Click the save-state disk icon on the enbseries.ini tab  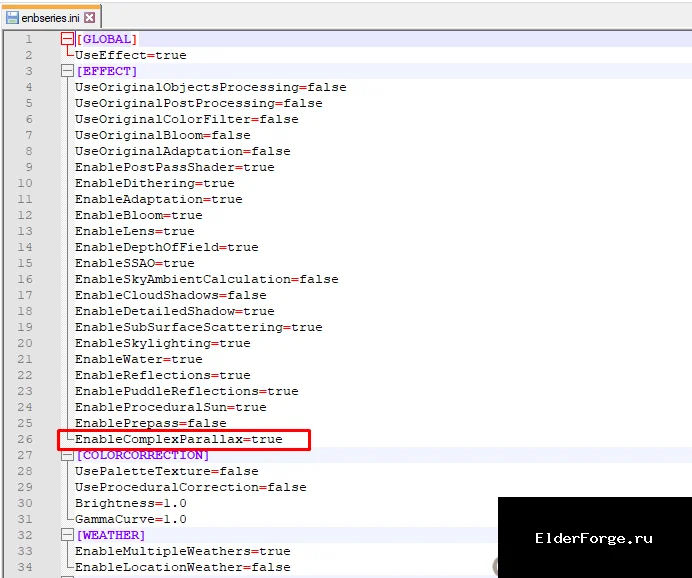point(12,18)
